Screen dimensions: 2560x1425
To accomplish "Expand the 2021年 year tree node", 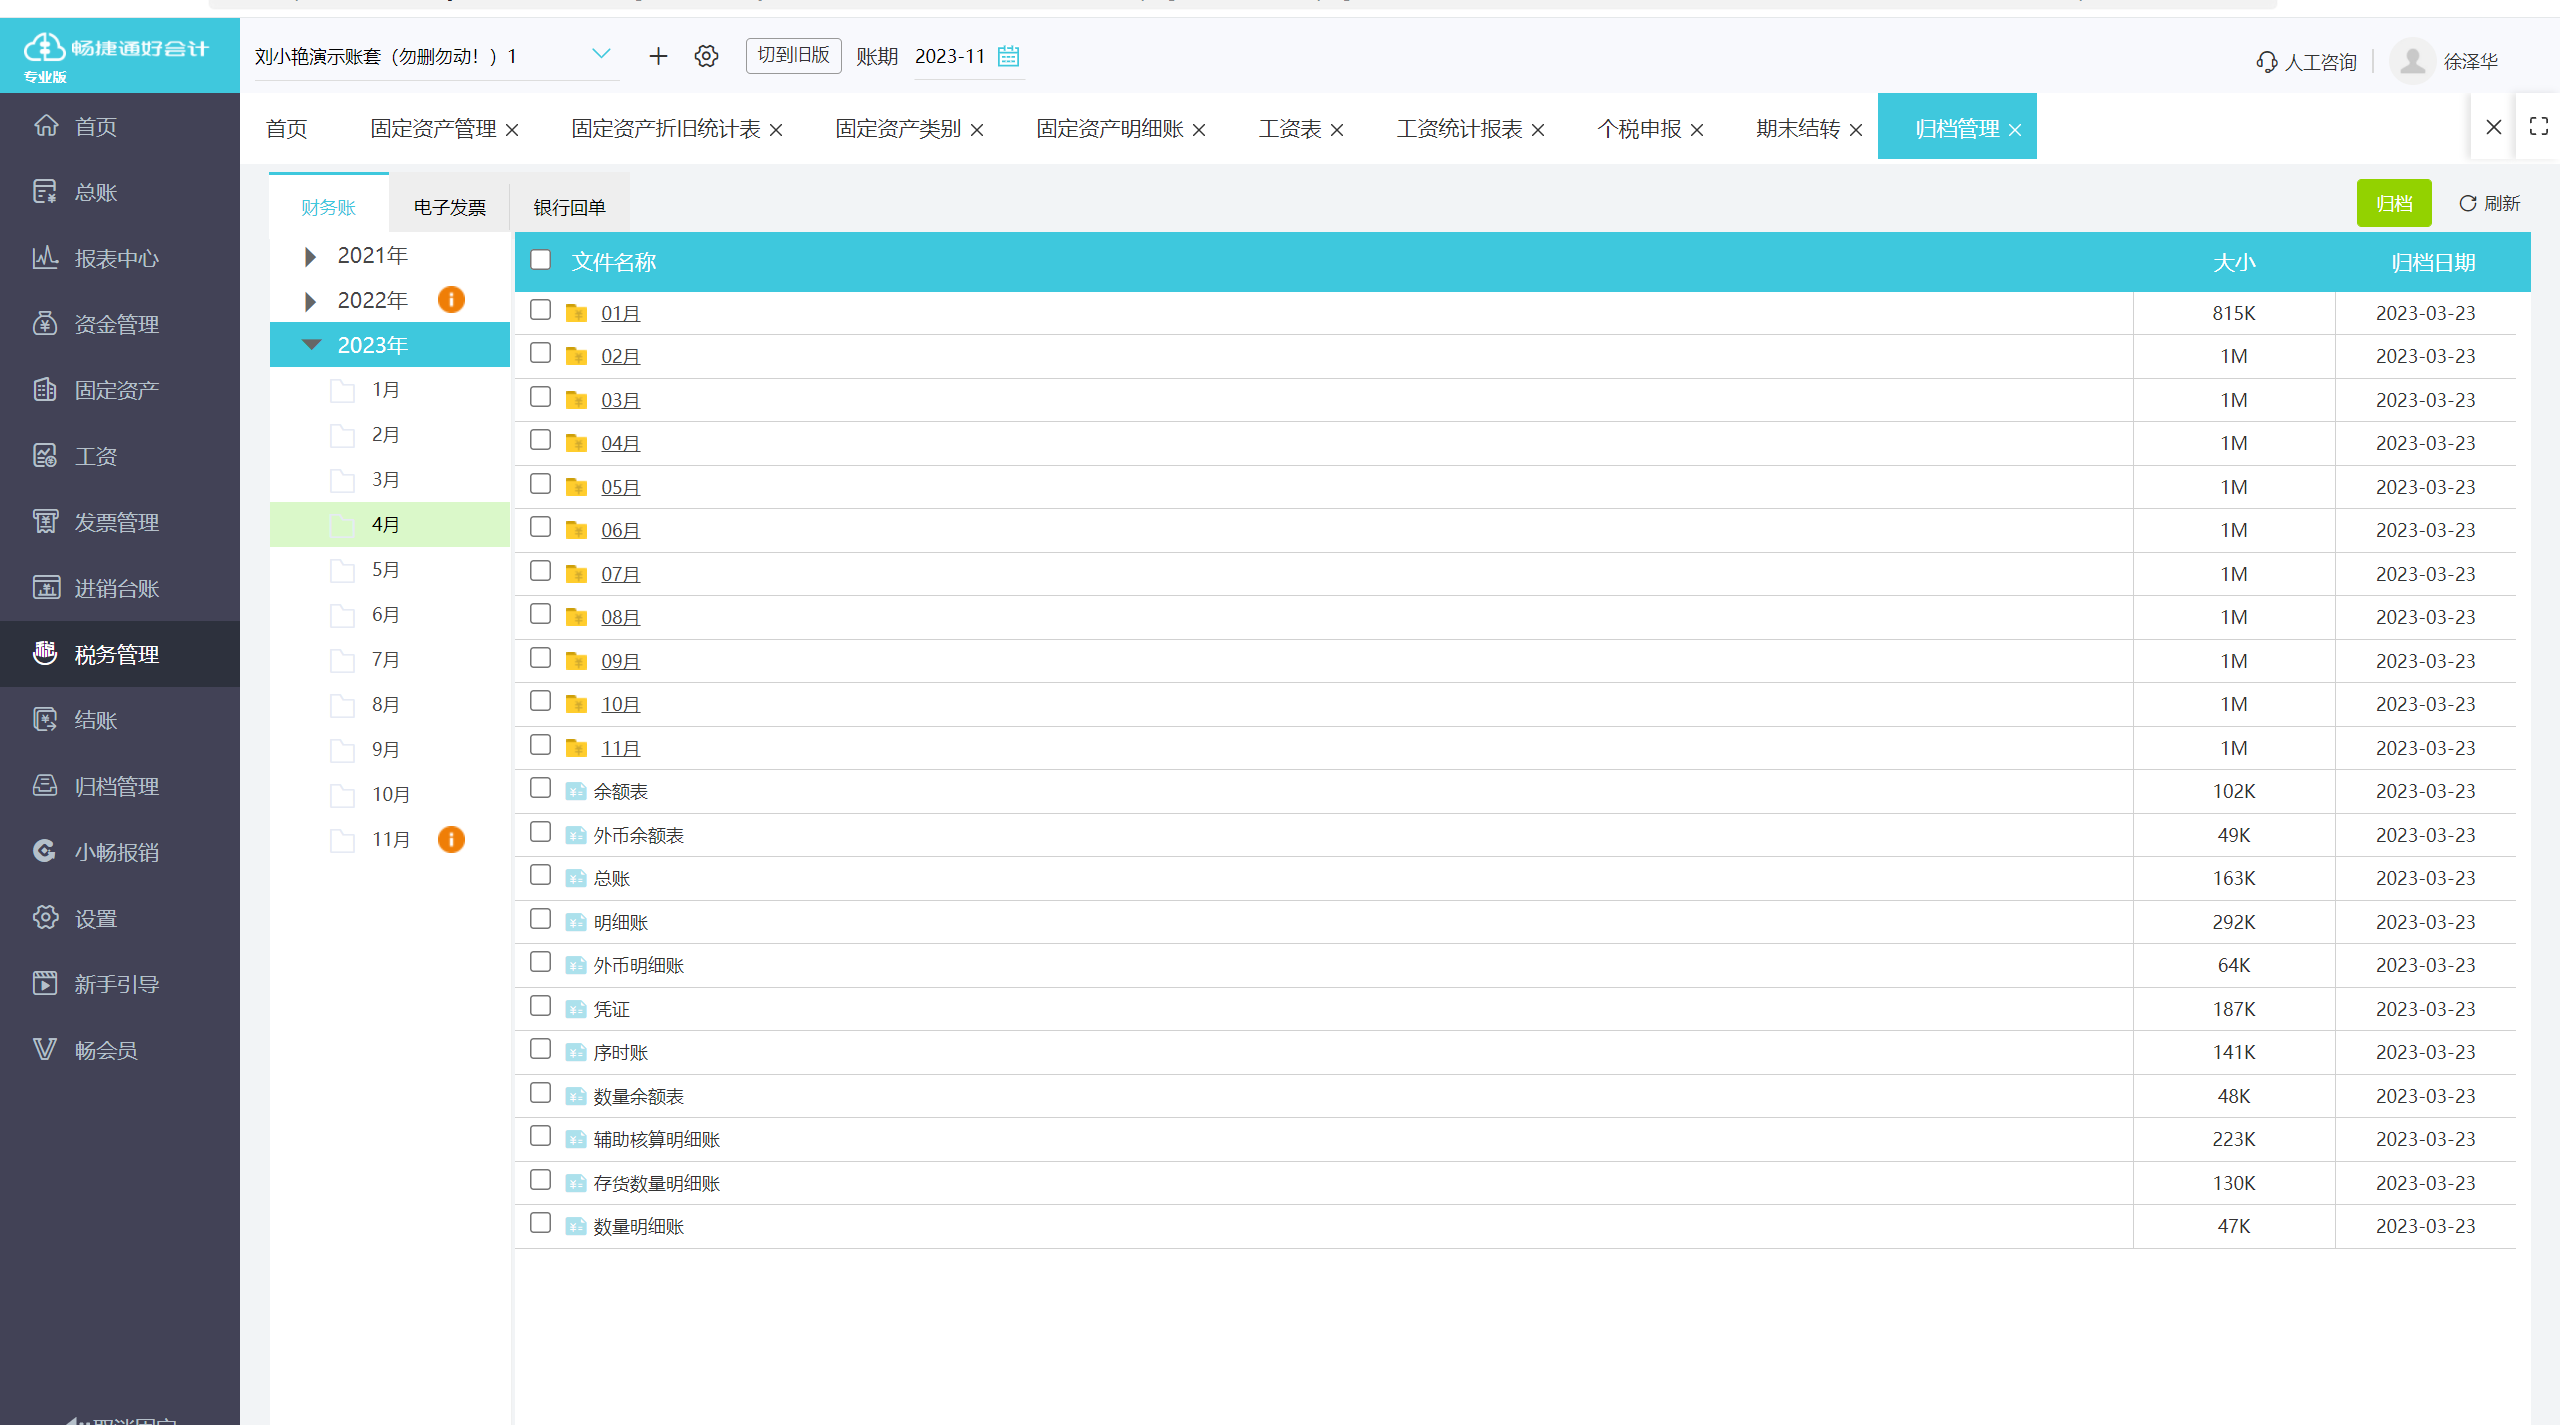I will [312, 254].
